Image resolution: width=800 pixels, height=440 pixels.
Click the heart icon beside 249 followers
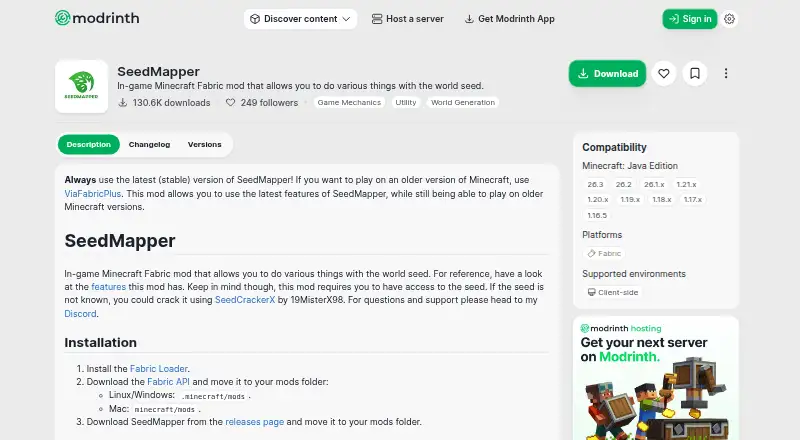(x=231, y=103)
